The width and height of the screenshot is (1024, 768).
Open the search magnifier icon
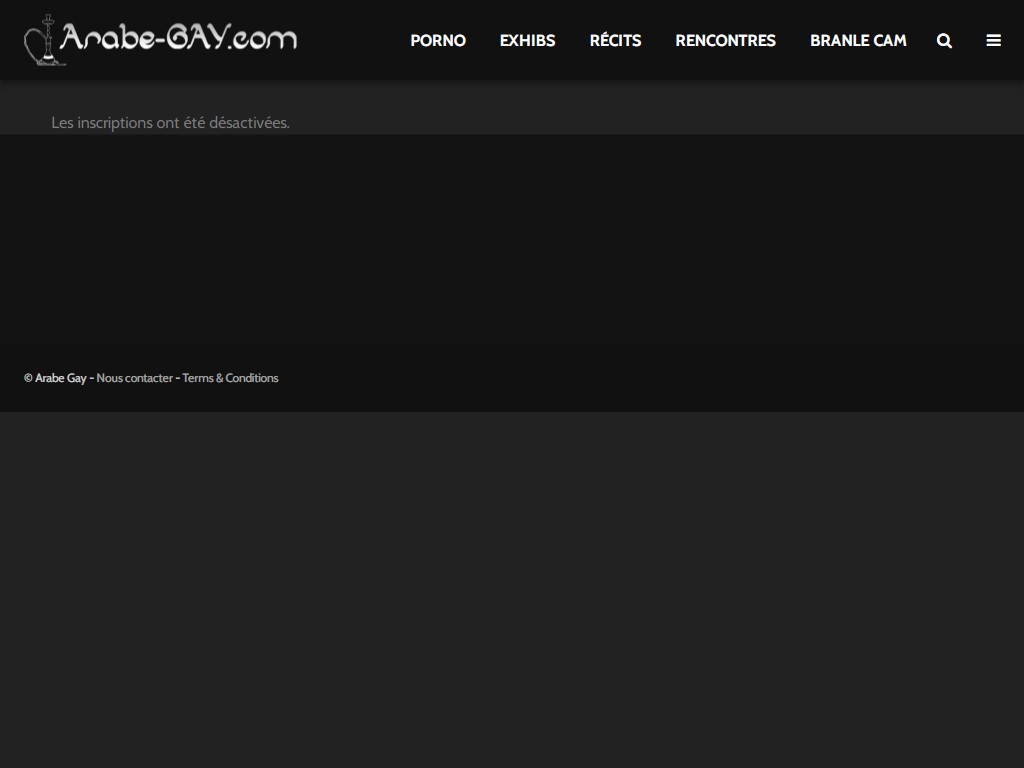point(944,41)
